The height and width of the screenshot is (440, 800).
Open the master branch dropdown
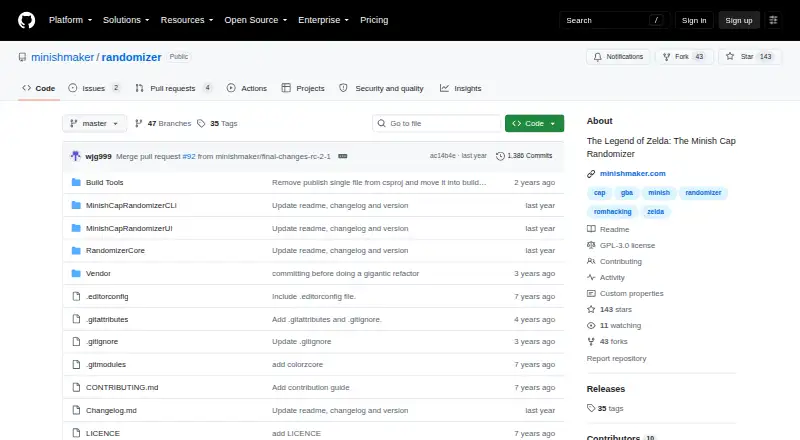click(x=94, y=124)
